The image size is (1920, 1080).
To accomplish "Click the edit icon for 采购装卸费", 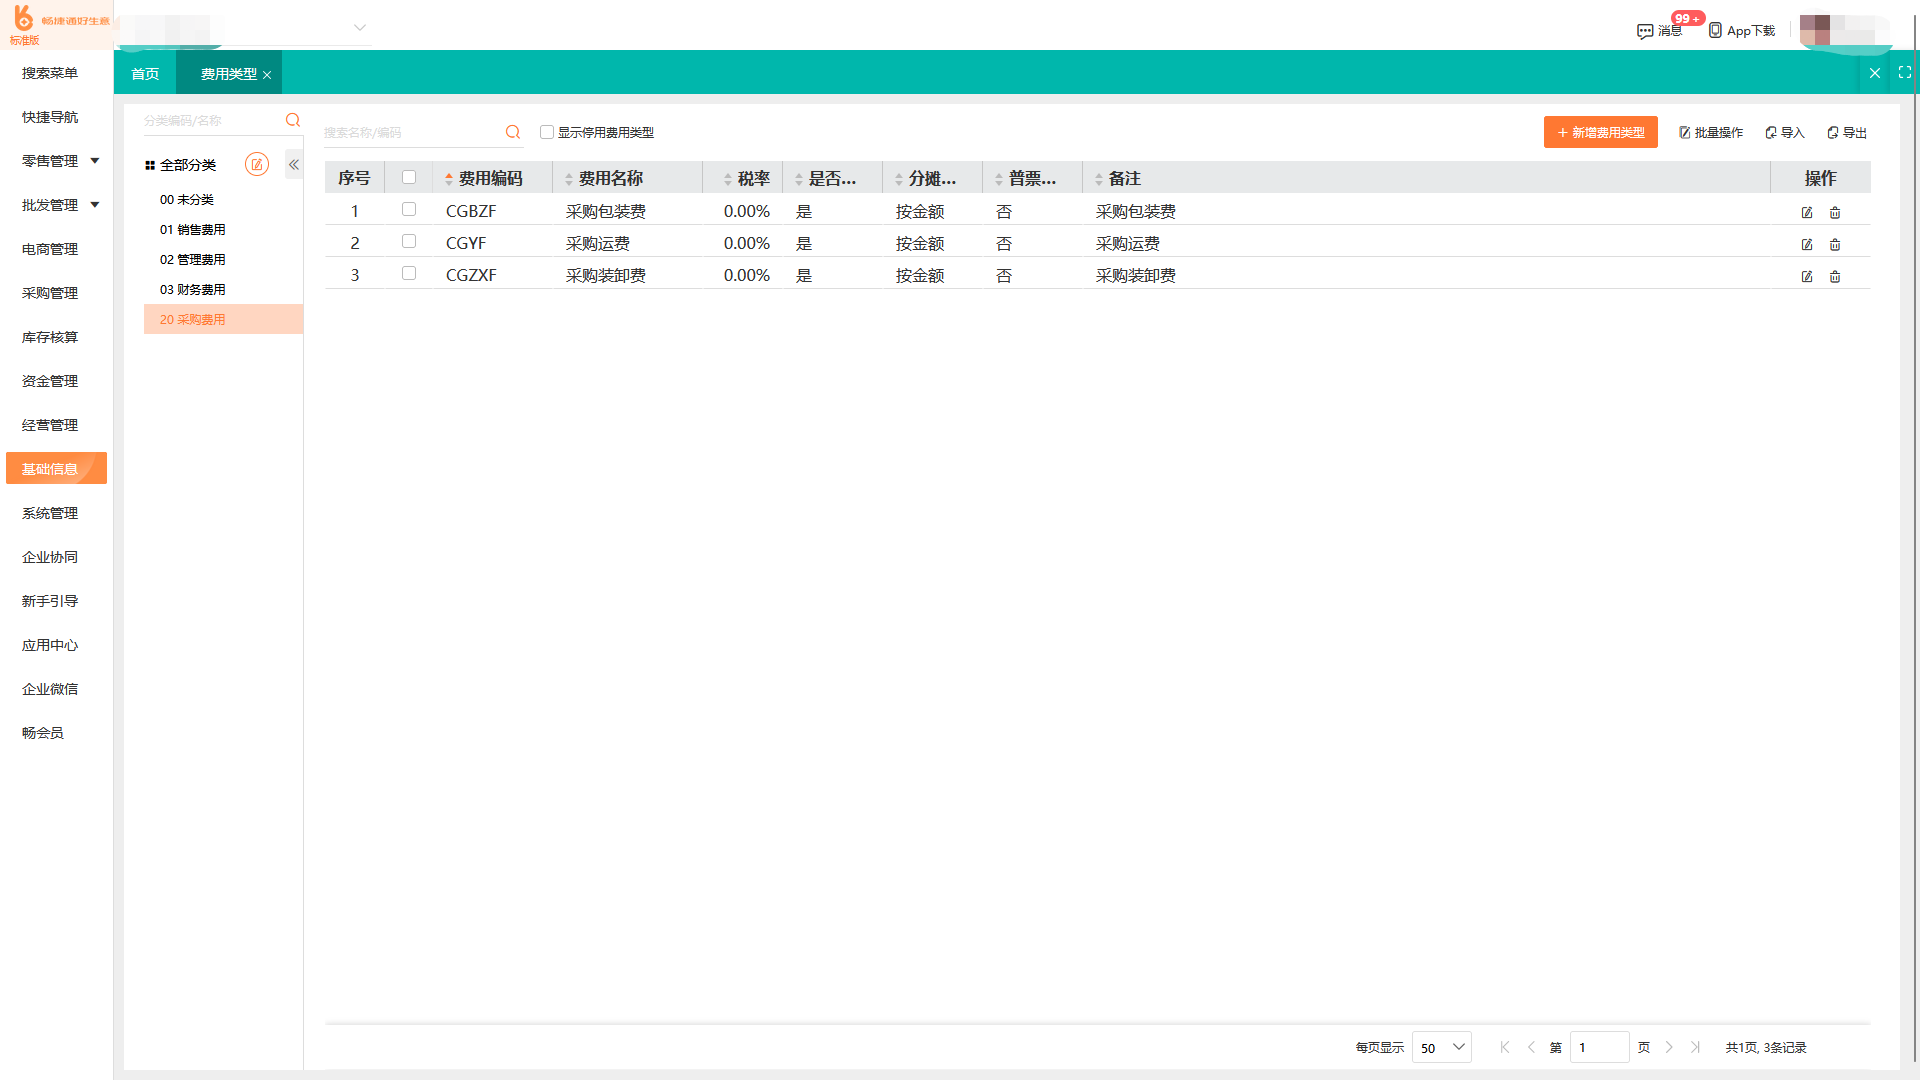I will click(x=1807, y=276).
